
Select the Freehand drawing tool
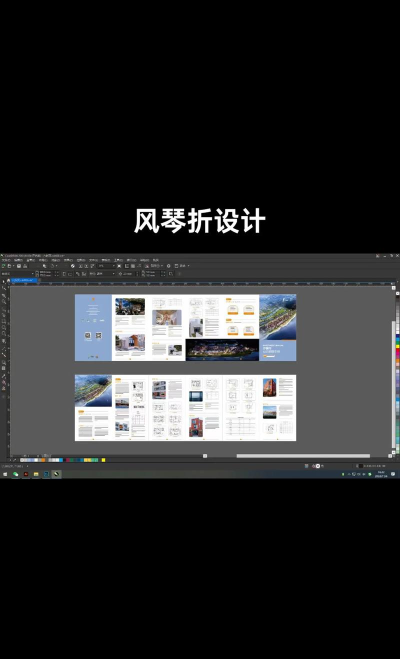6,309
